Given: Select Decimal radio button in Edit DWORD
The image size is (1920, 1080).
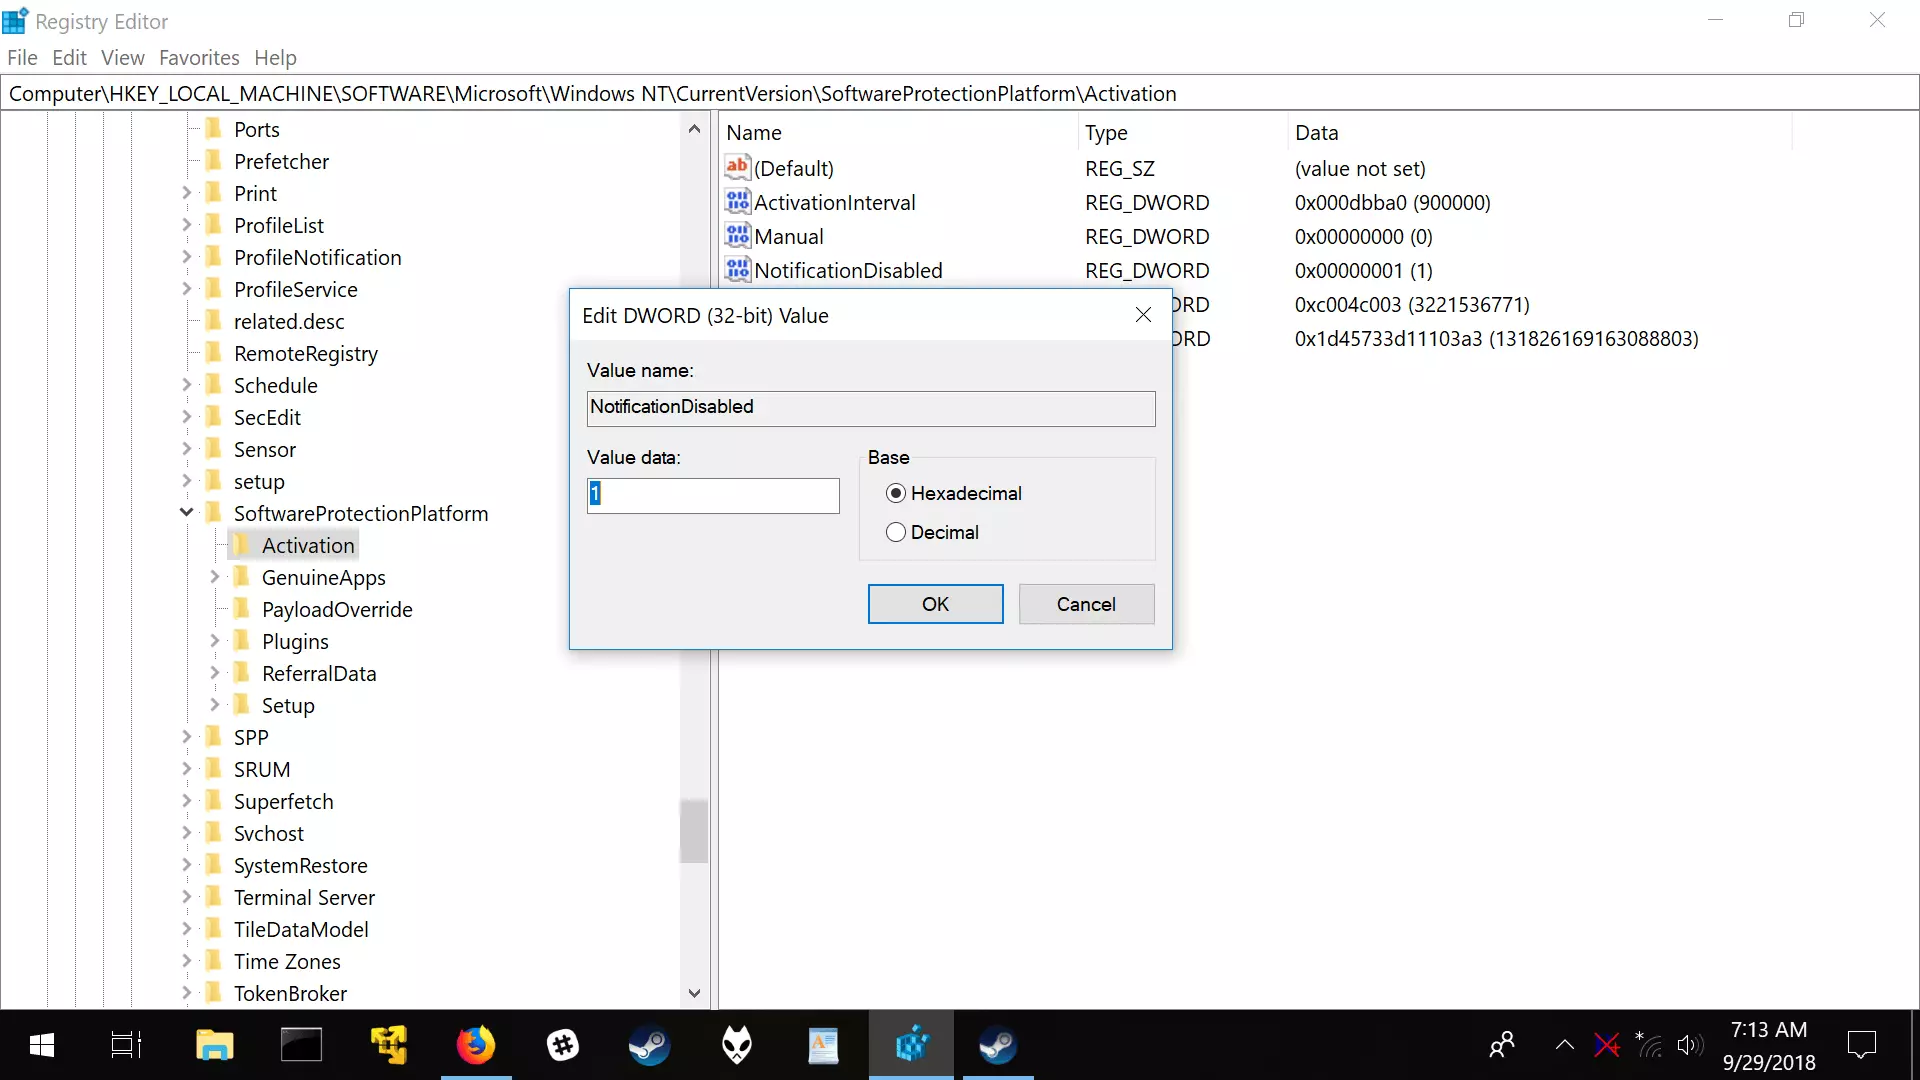Looking at the screenshot, I should pos(895,533).
